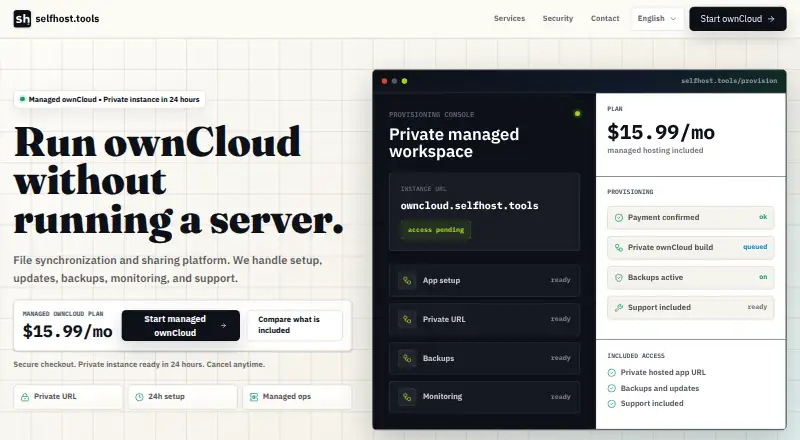The image size is (800, 440).
Task: Click the arrow icon in header Start ownCloud
Action: click(x=771, y=19)
